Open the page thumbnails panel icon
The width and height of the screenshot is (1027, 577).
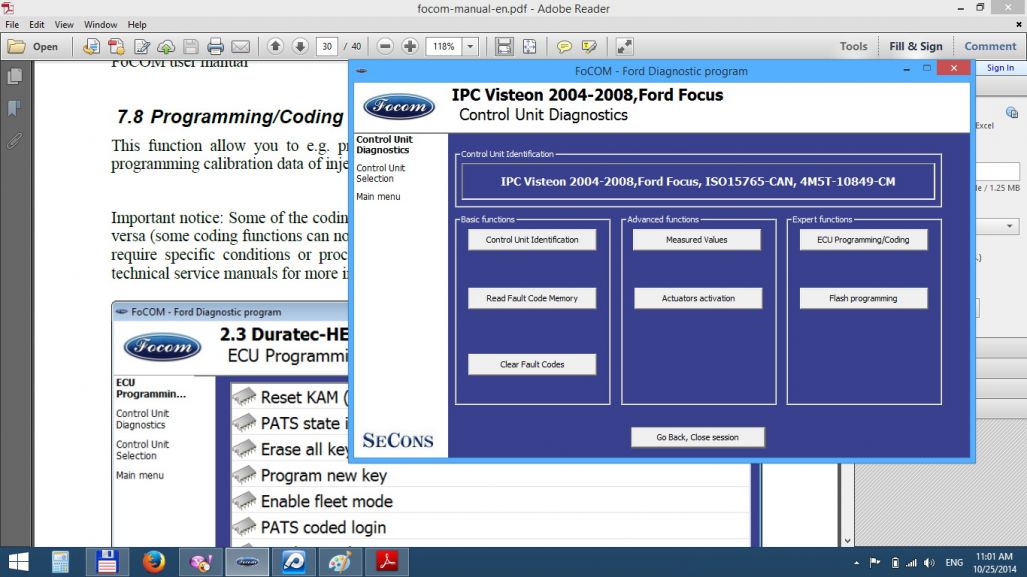coord(15,76)
